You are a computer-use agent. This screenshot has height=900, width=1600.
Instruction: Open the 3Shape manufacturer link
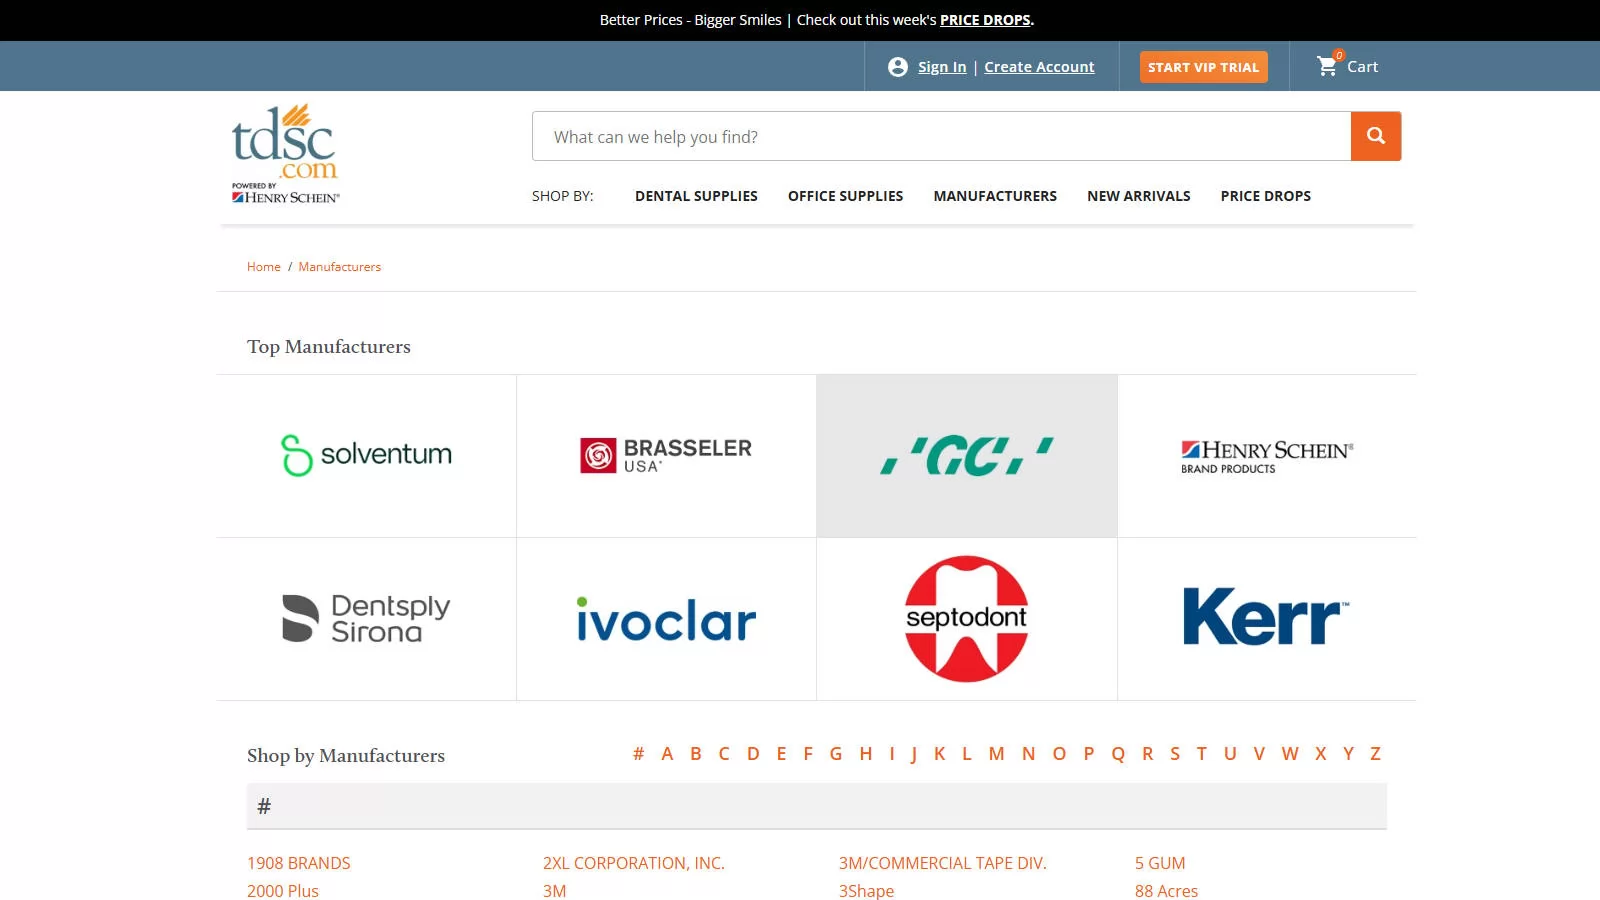pyautogui.click(x=866, y=891)
